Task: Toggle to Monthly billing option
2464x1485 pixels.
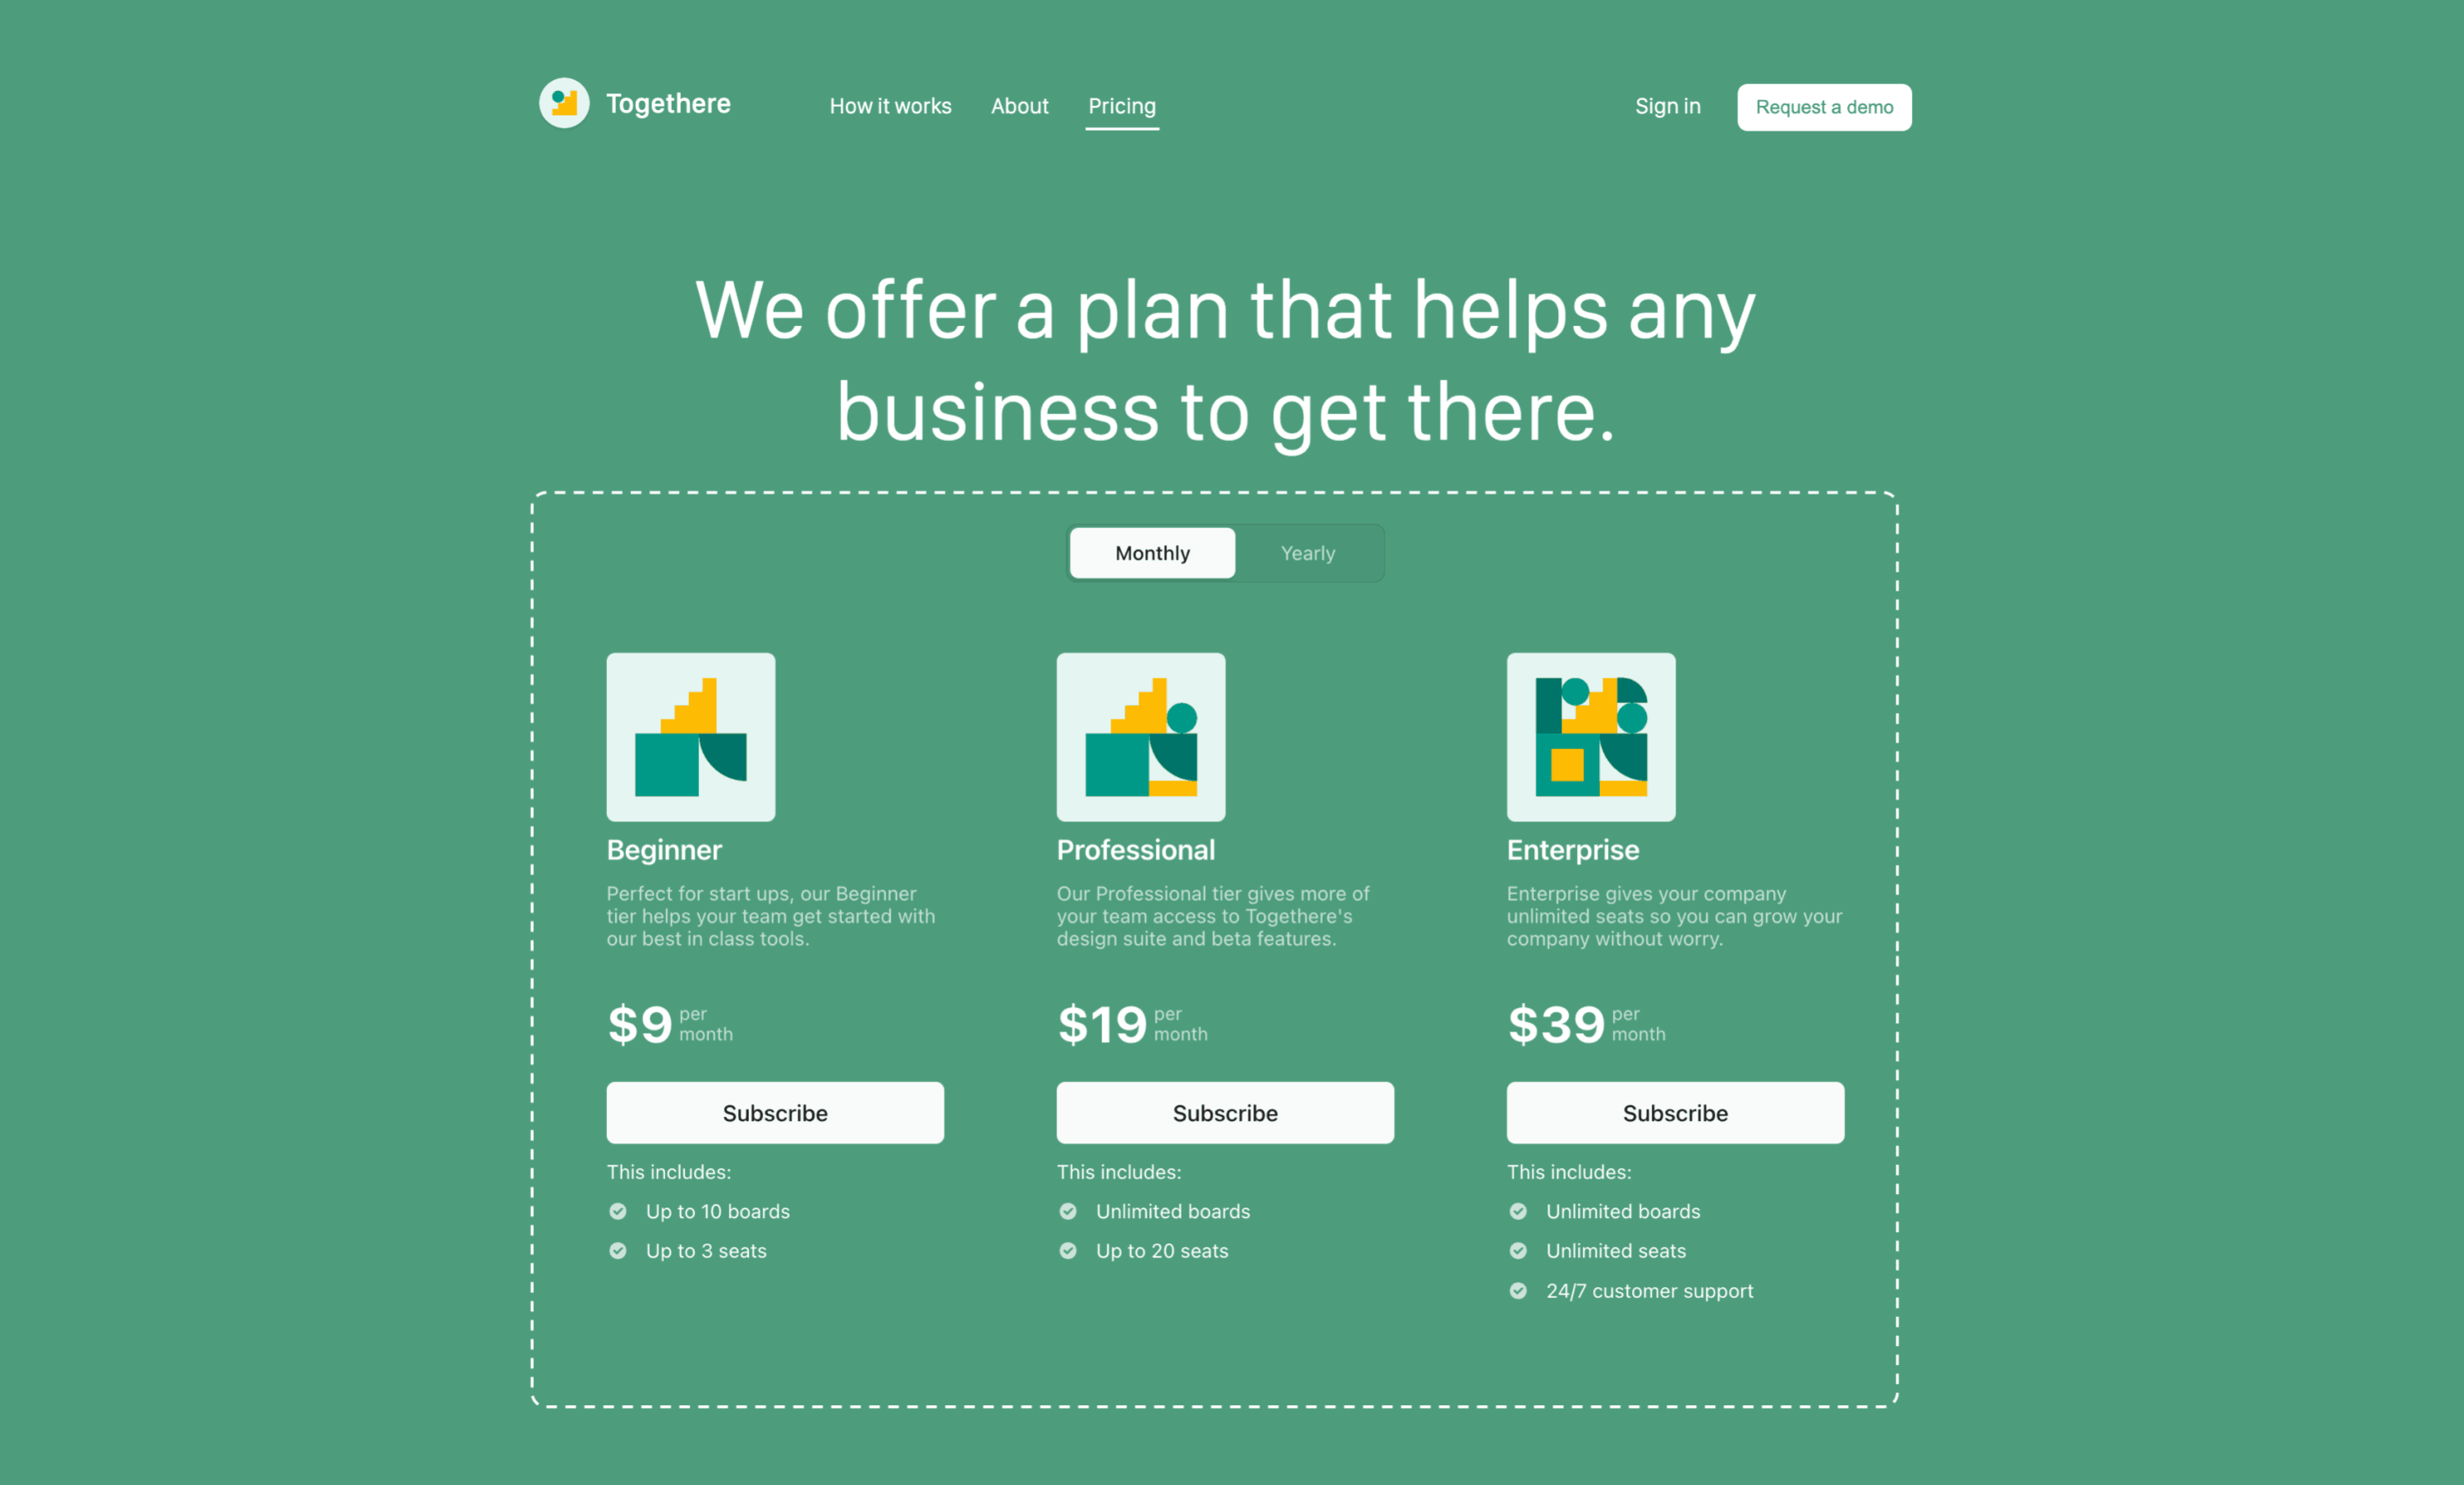Action: 1149,553
